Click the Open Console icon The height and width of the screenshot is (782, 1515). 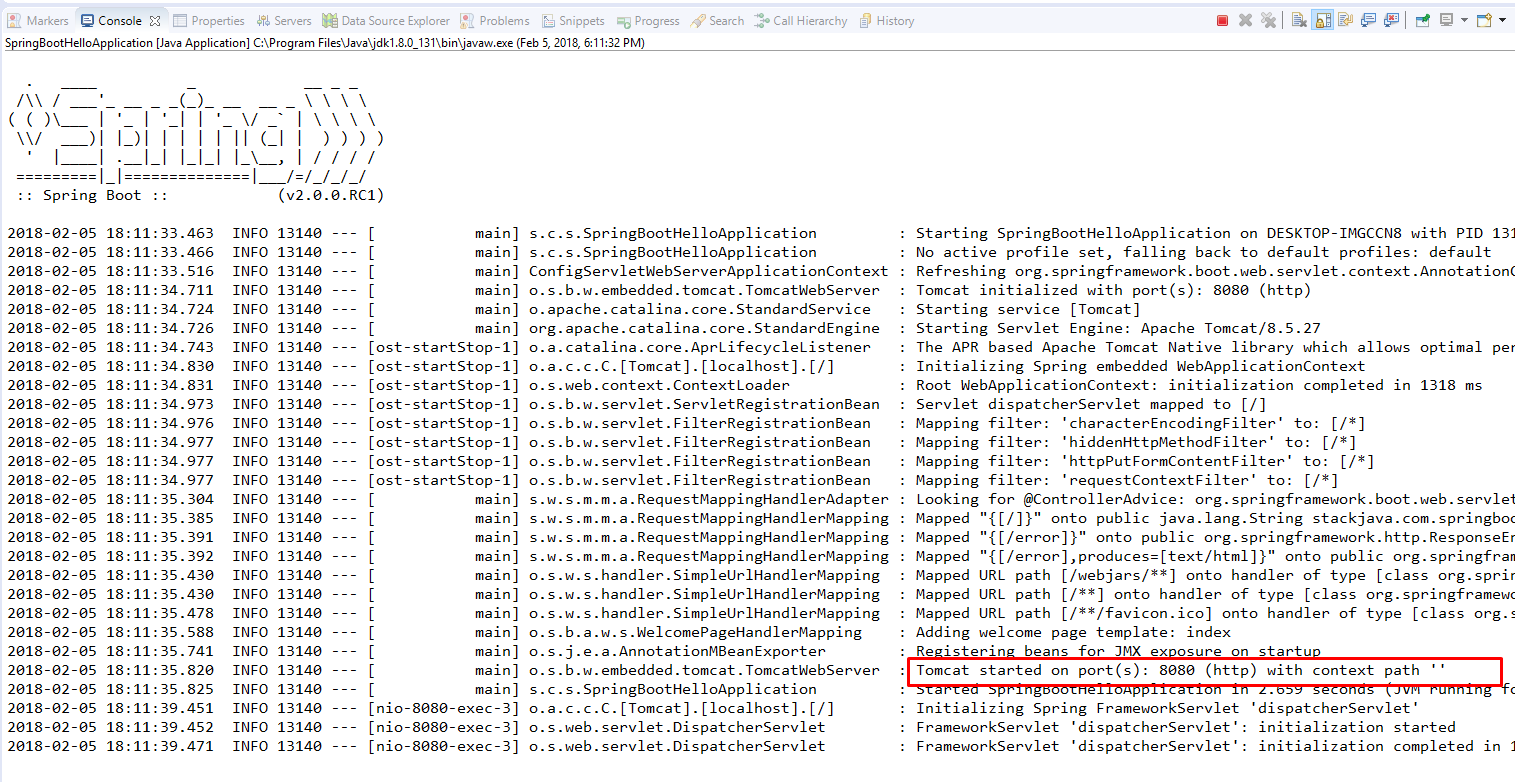coord(1484,20)
